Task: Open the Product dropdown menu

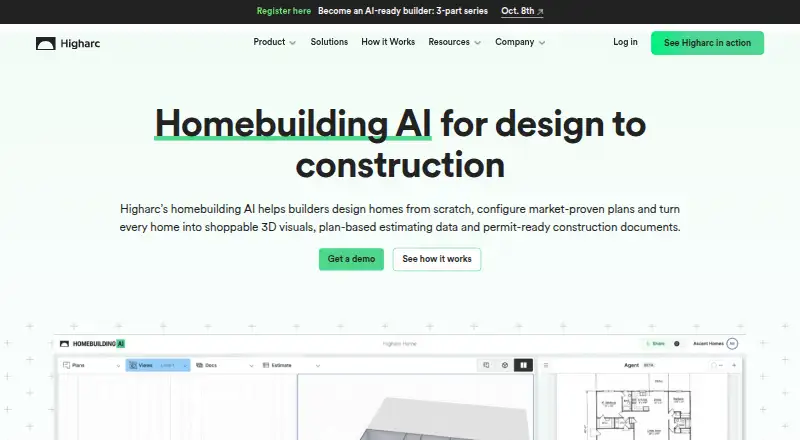Action: coord(274,42)
